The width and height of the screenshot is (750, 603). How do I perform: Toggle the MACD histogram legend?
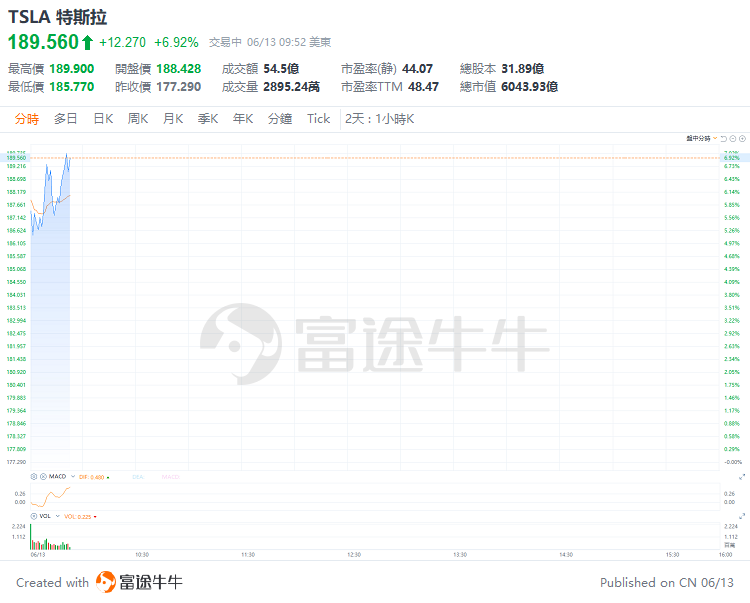[172, 477]
